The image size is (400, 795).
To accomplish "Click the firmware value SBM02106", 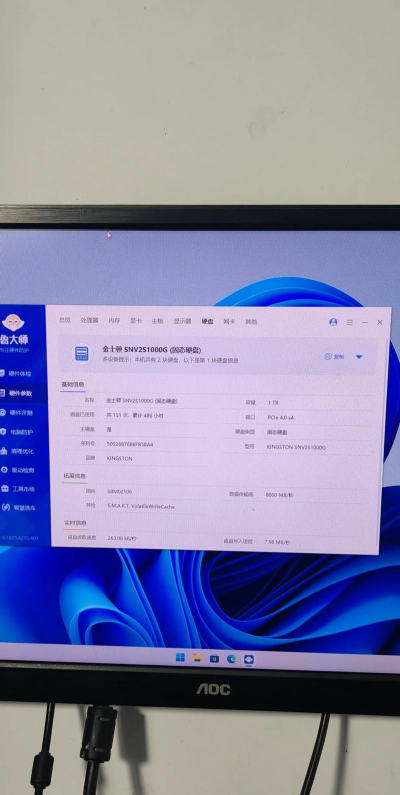I will click(x=120, y=491).
